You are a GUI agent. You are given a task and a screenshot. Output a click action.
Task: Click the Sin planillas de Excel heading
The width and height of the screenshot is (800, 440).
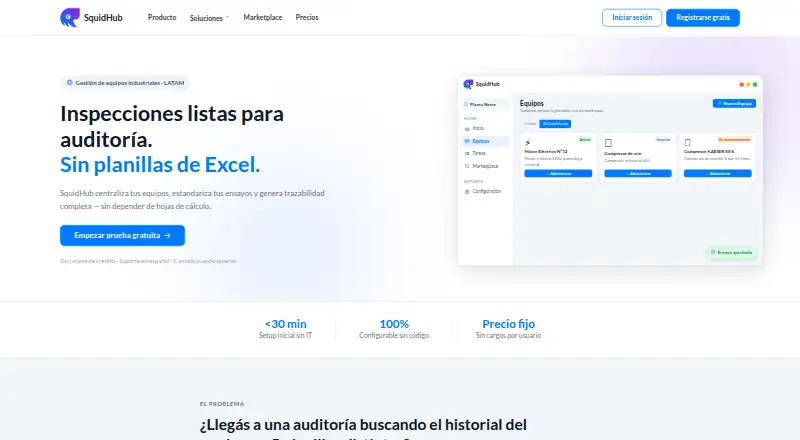pos(160,164)
